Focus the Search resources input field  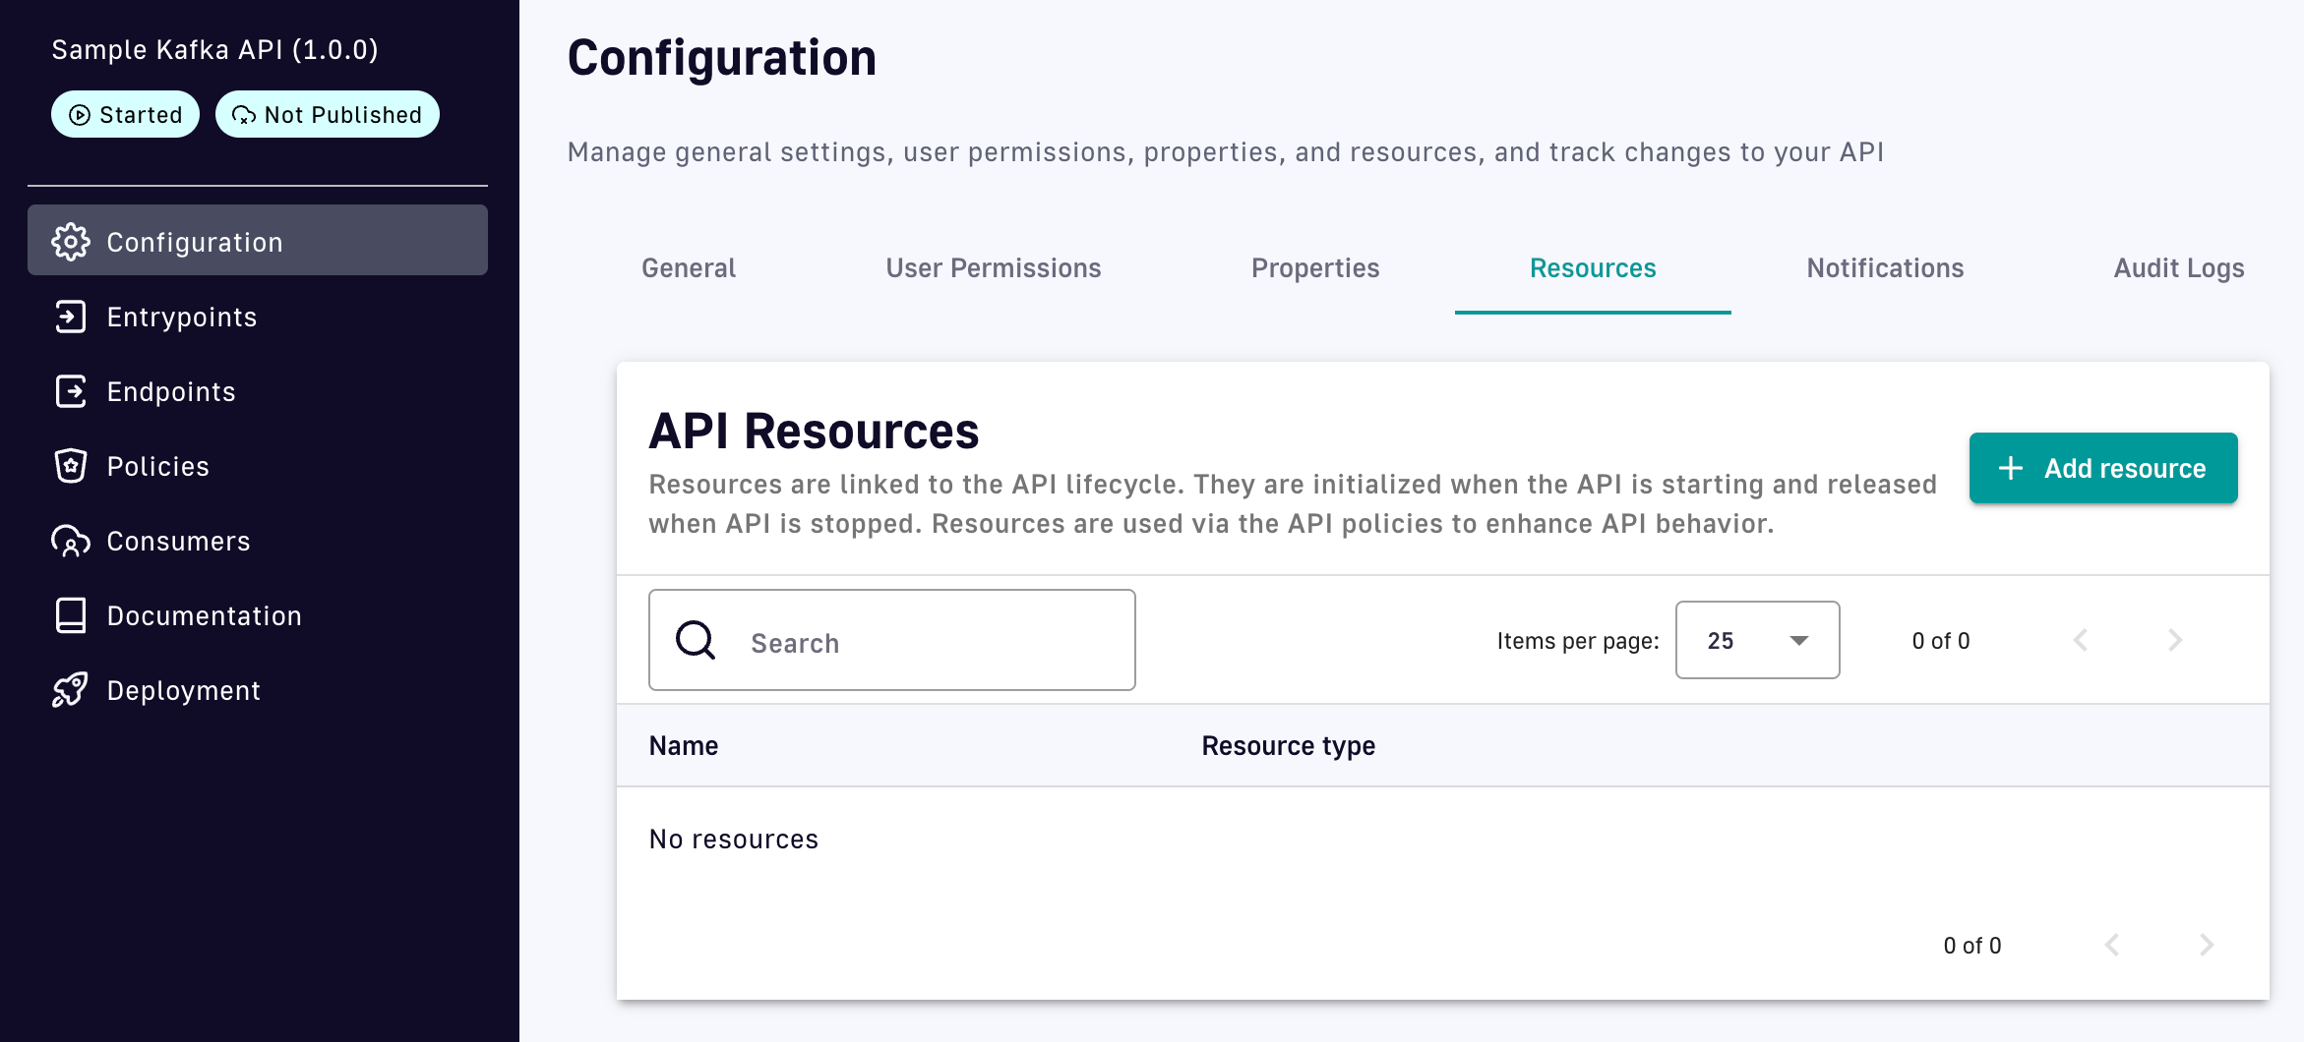(x=930, y=642)
